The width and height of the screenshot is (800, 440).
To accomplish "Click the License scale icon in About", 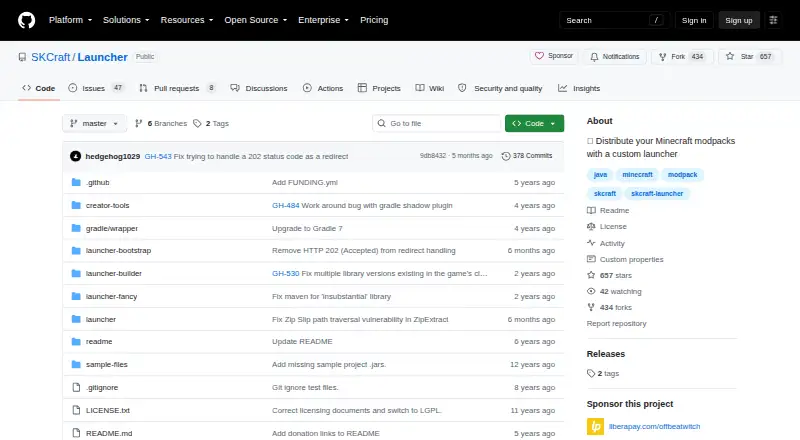I will coord(591,226).
